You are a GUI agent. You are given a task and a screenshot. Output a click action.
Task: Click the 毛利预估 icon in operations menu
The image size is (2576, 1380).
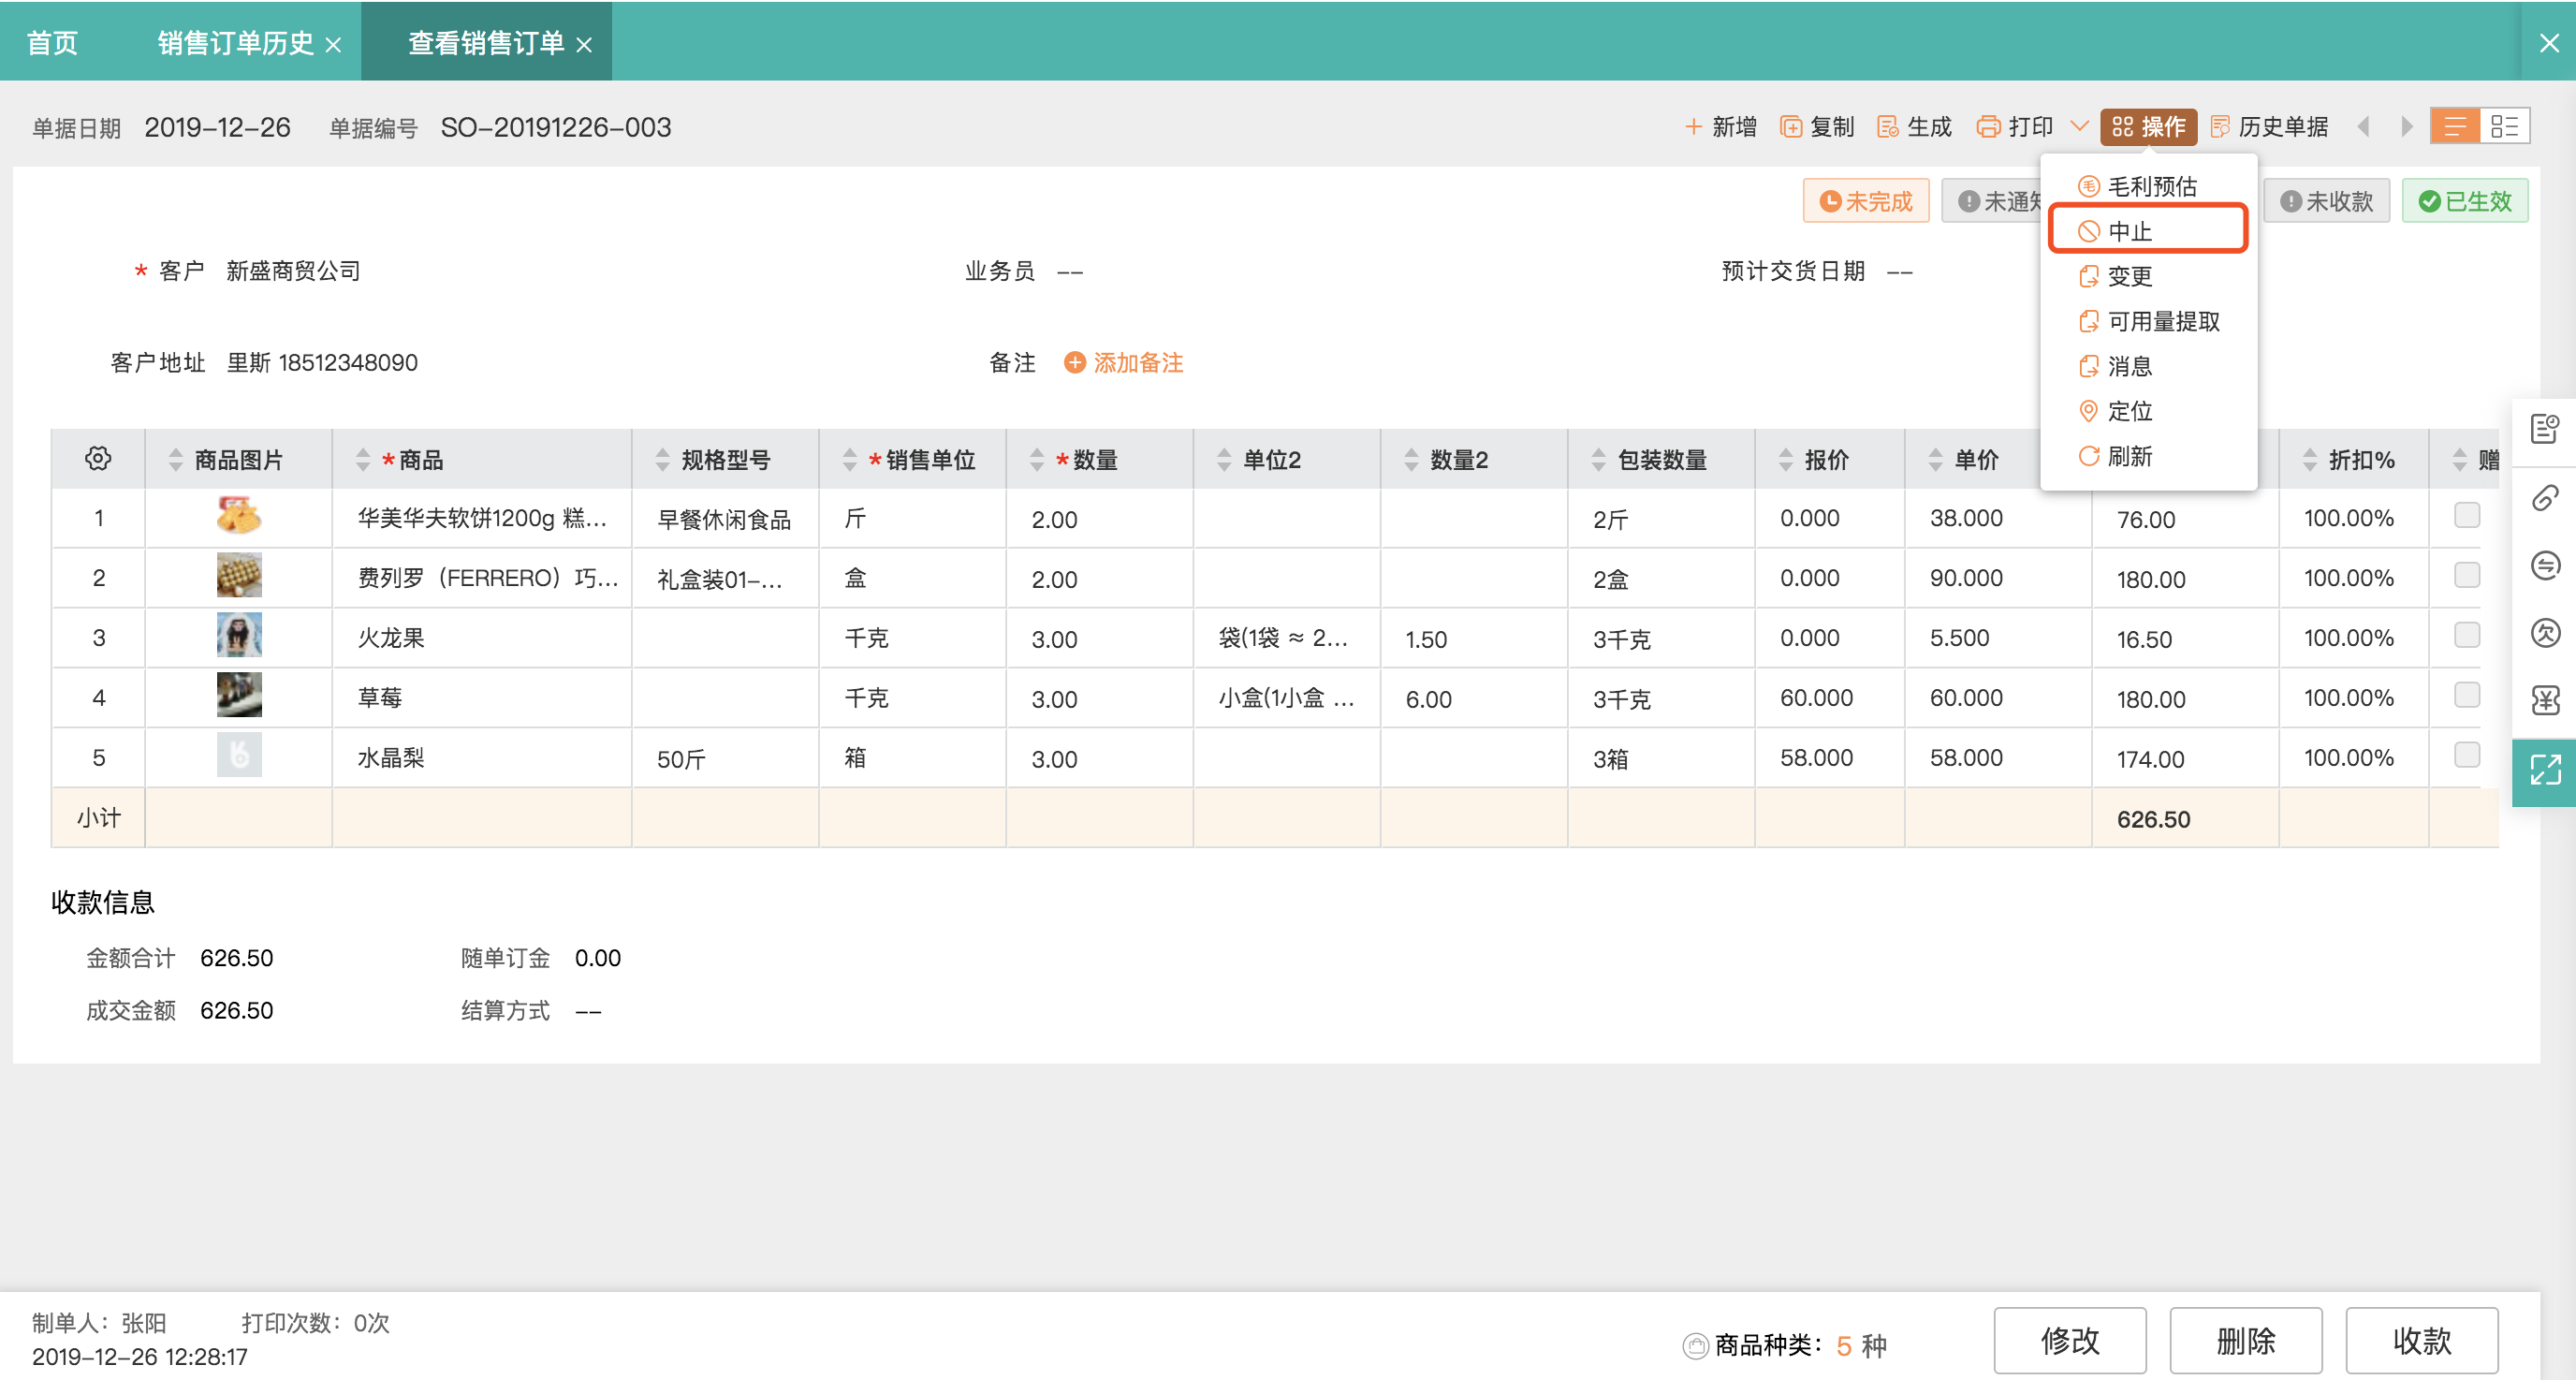tap(2087, 185)
